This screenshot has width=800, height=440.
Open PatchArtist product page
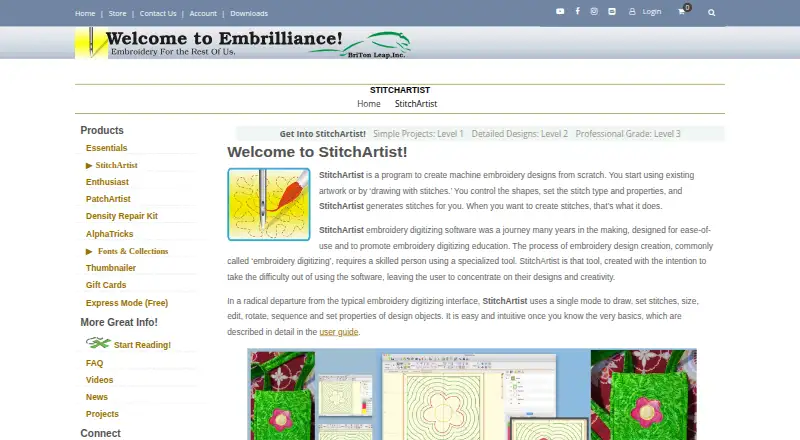click(108, 199)
